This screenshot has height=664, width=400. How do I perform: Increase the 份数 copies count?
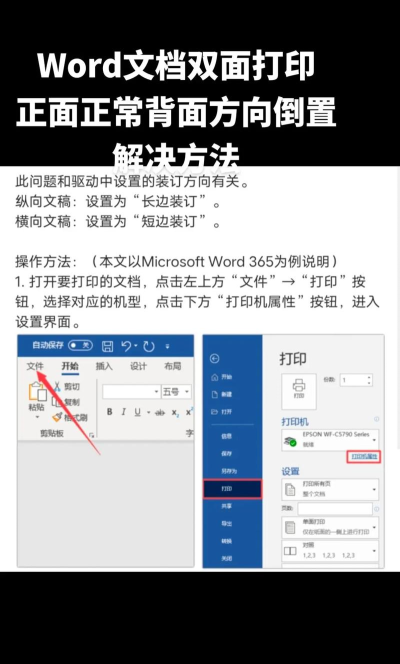pos(370,377)
